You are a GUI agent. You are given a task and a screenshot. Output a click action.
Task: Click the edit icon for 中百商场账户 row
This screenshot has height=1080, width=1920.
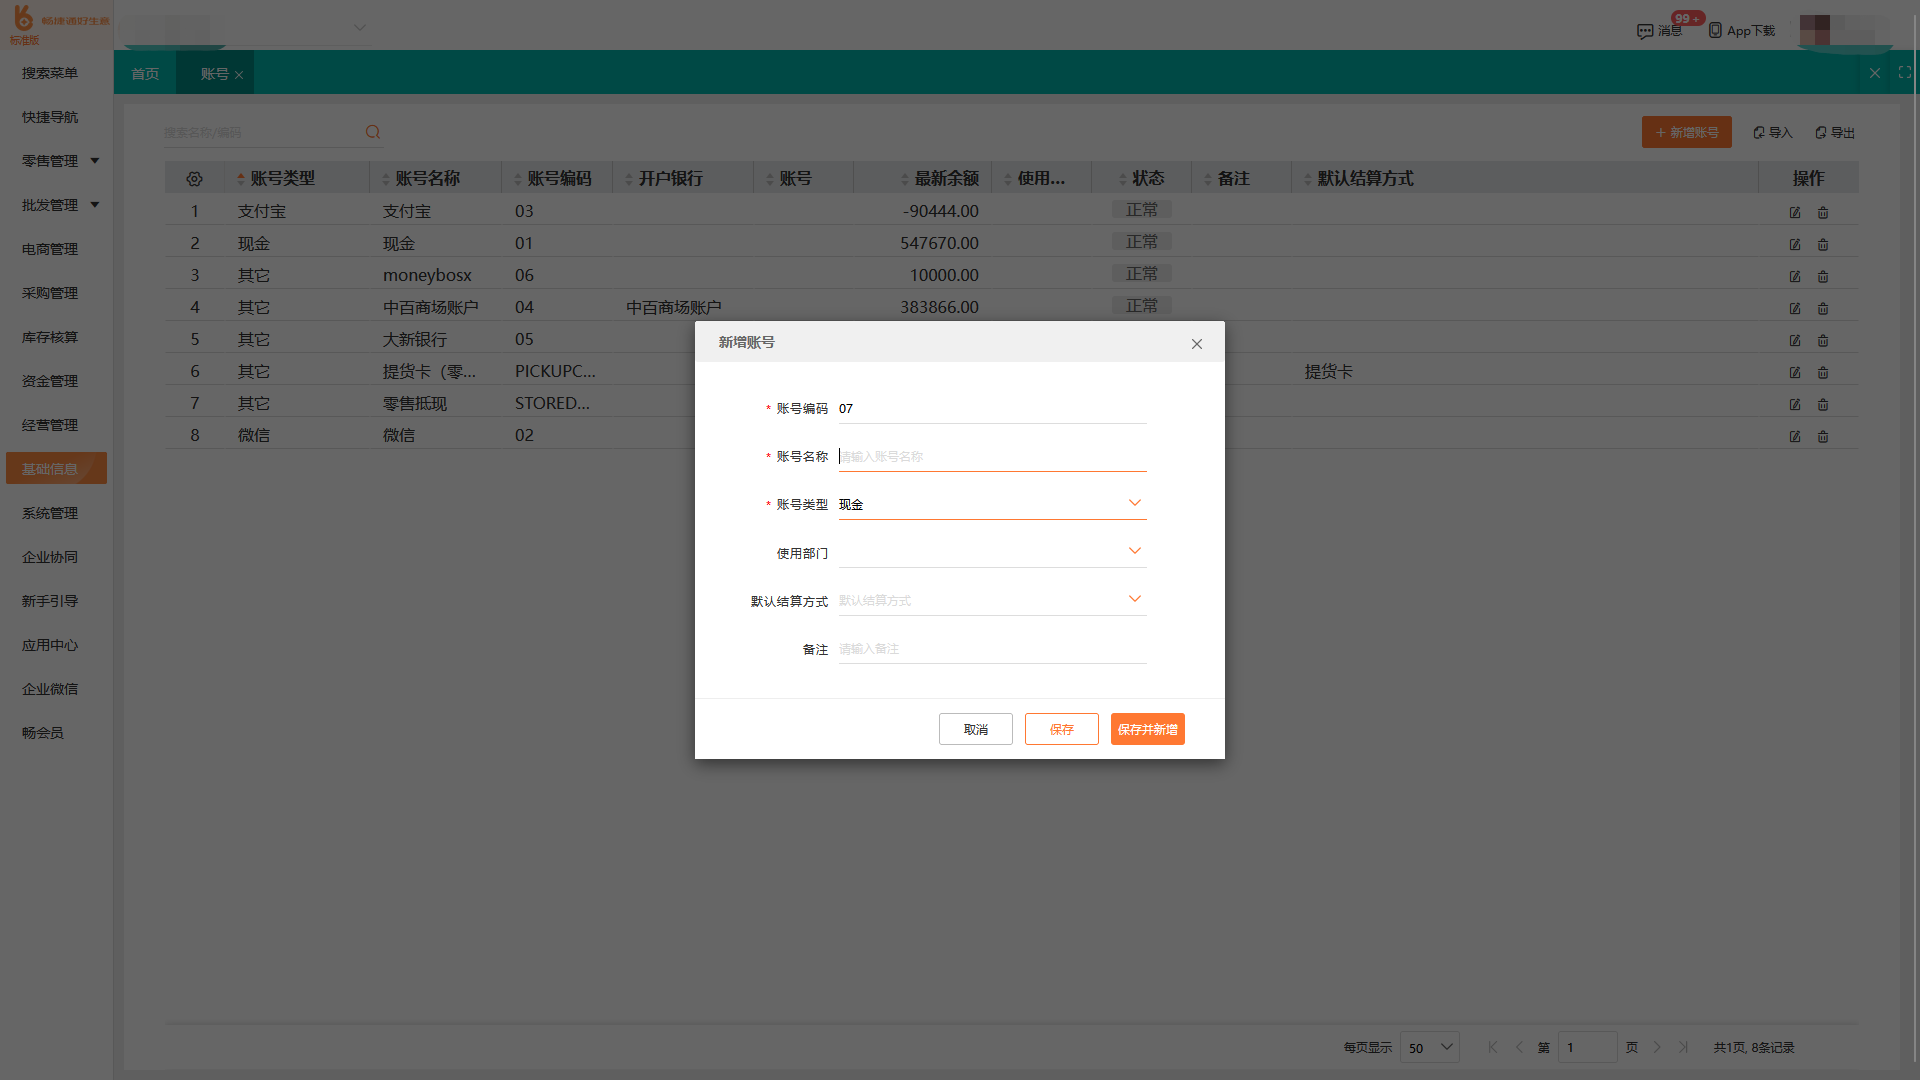pos(1795,307)
